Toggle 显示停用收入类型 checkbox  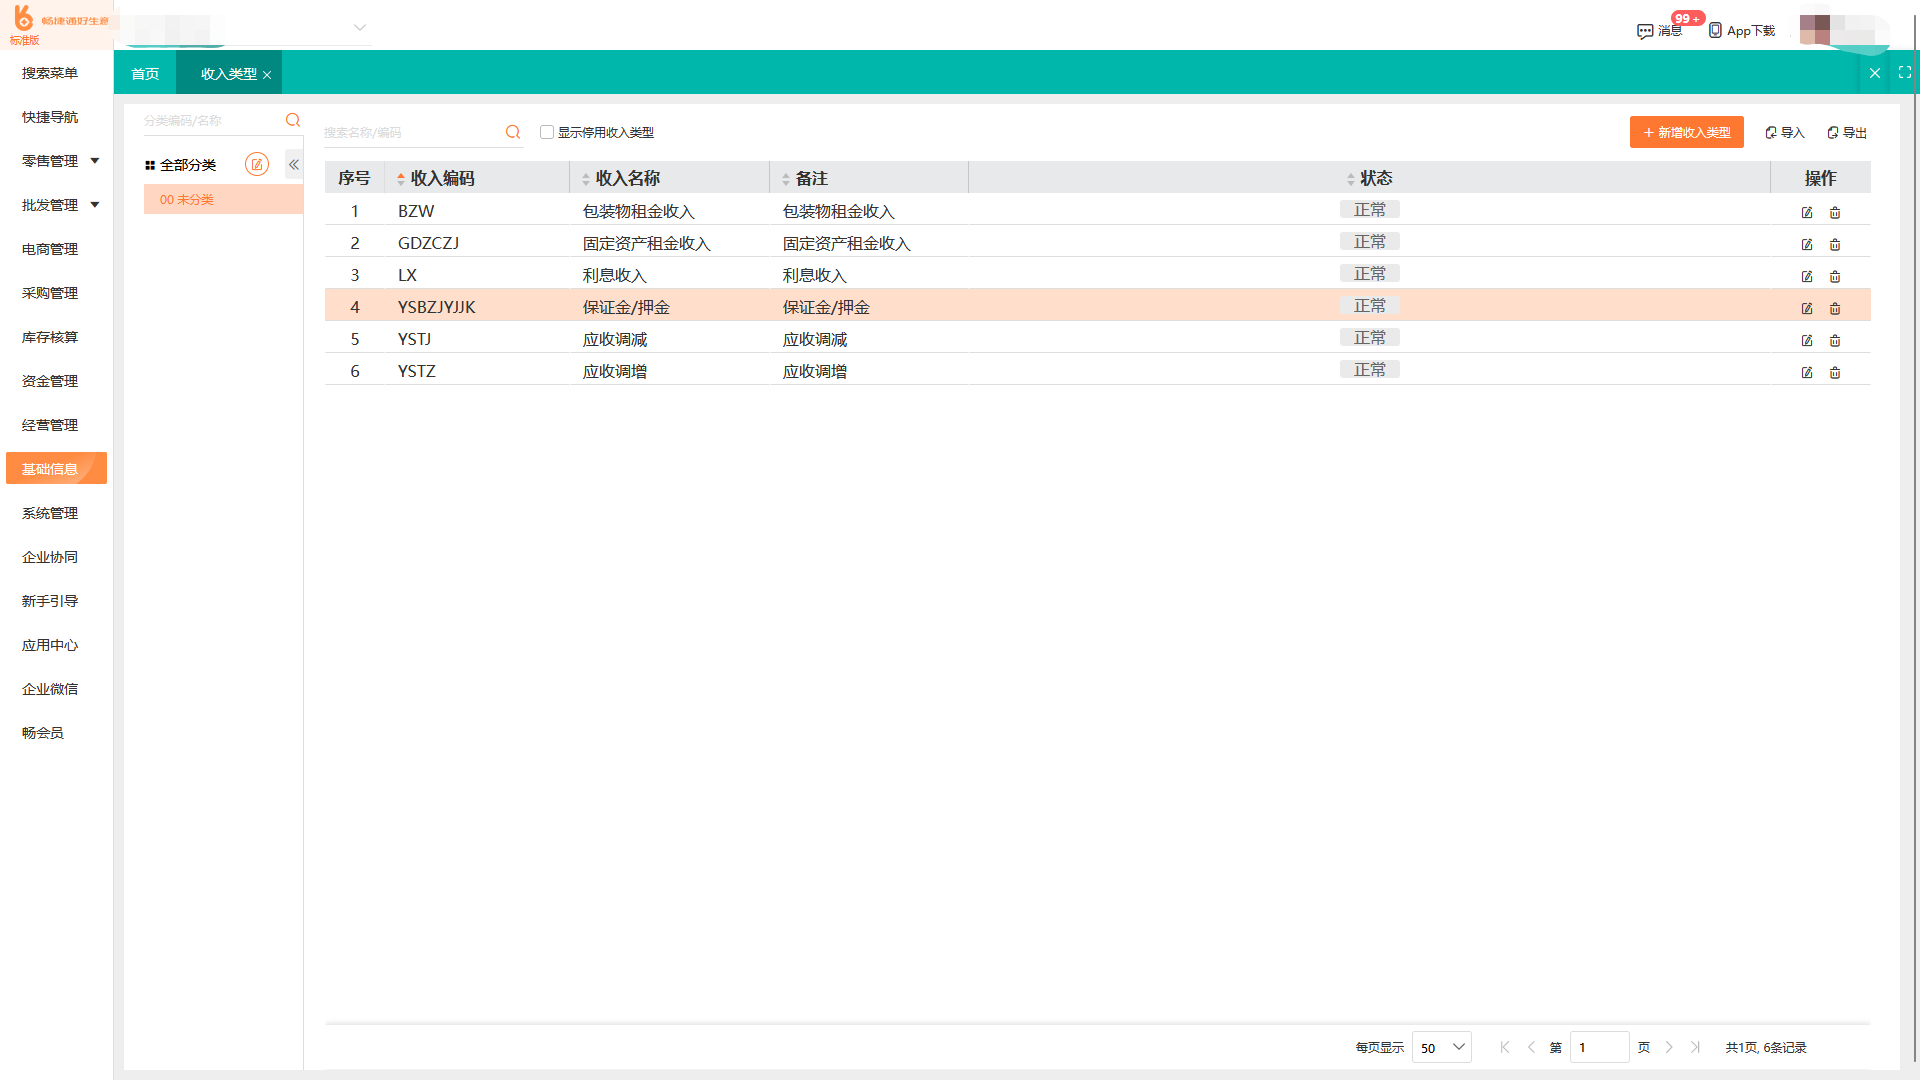(x=546, y=132)
